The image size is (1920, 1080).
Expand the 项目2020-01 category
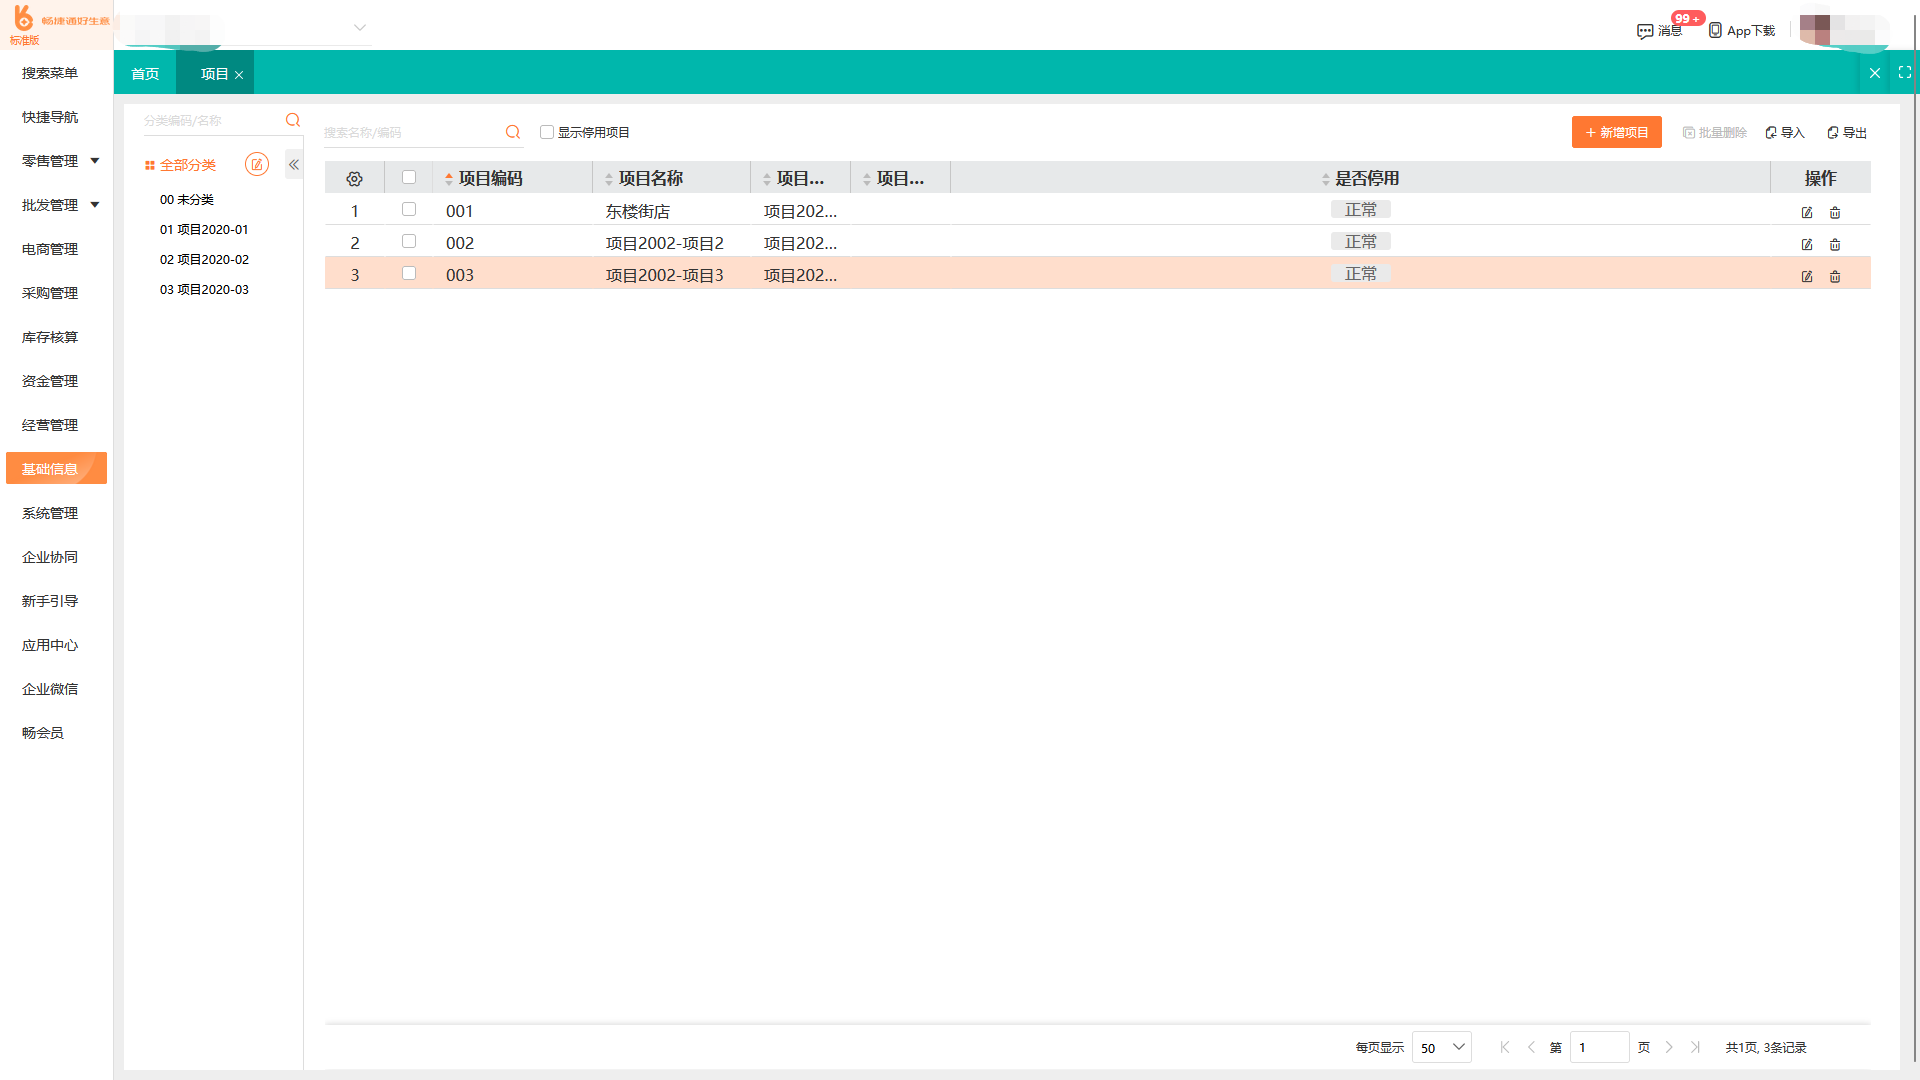(x=202, y=229)
